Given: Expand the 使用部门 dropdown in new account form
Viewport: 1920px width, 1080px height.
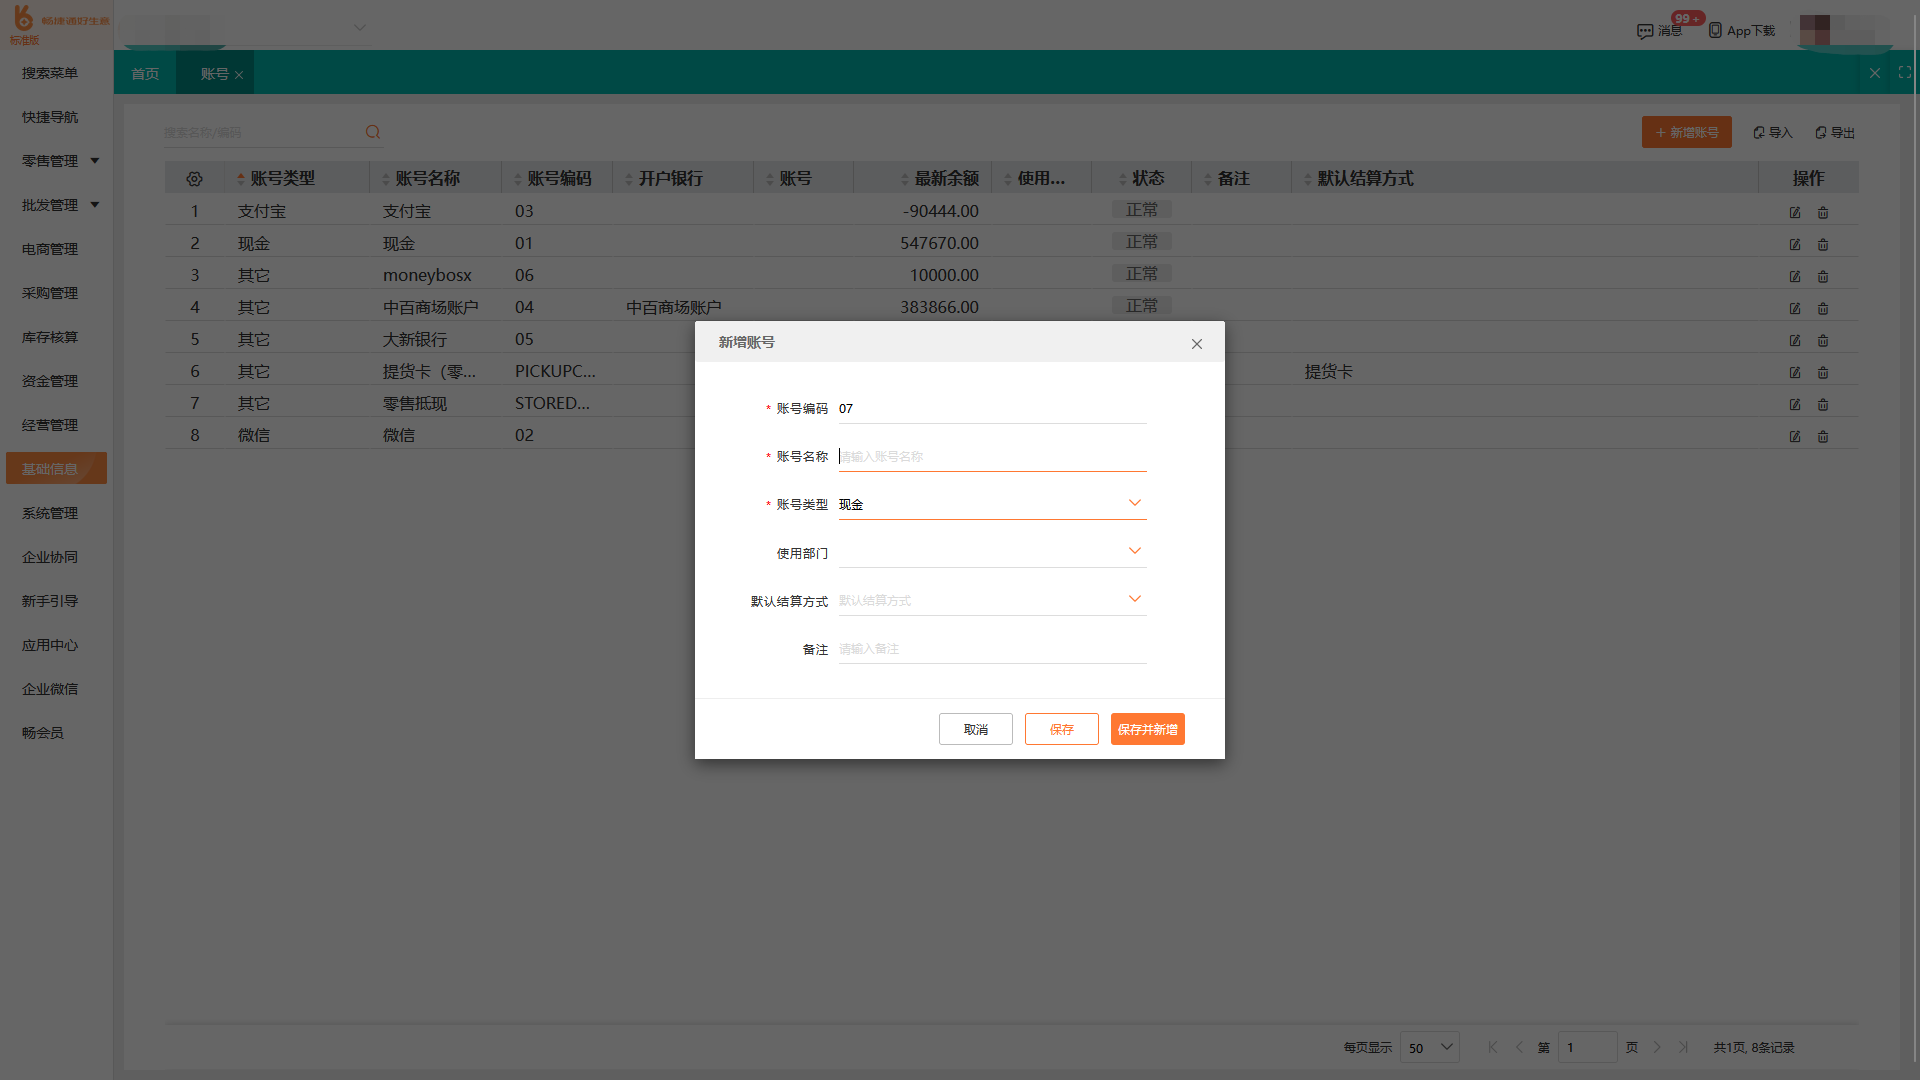Looking at the screenshot, I should pos(1135,551).
